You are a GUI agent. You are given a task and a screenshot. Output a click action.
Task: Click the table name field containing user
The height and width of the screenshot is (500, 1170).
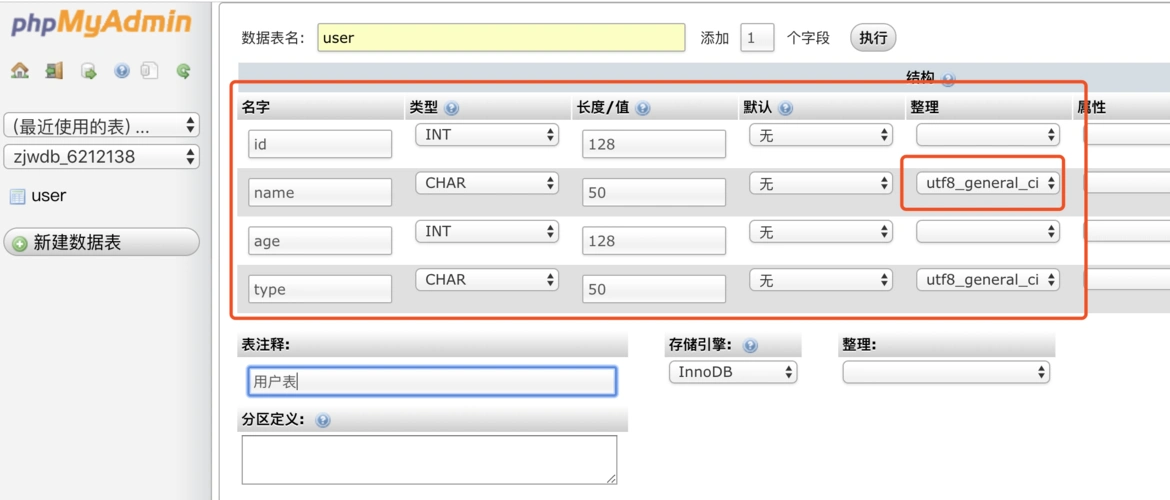coord(501,38)
